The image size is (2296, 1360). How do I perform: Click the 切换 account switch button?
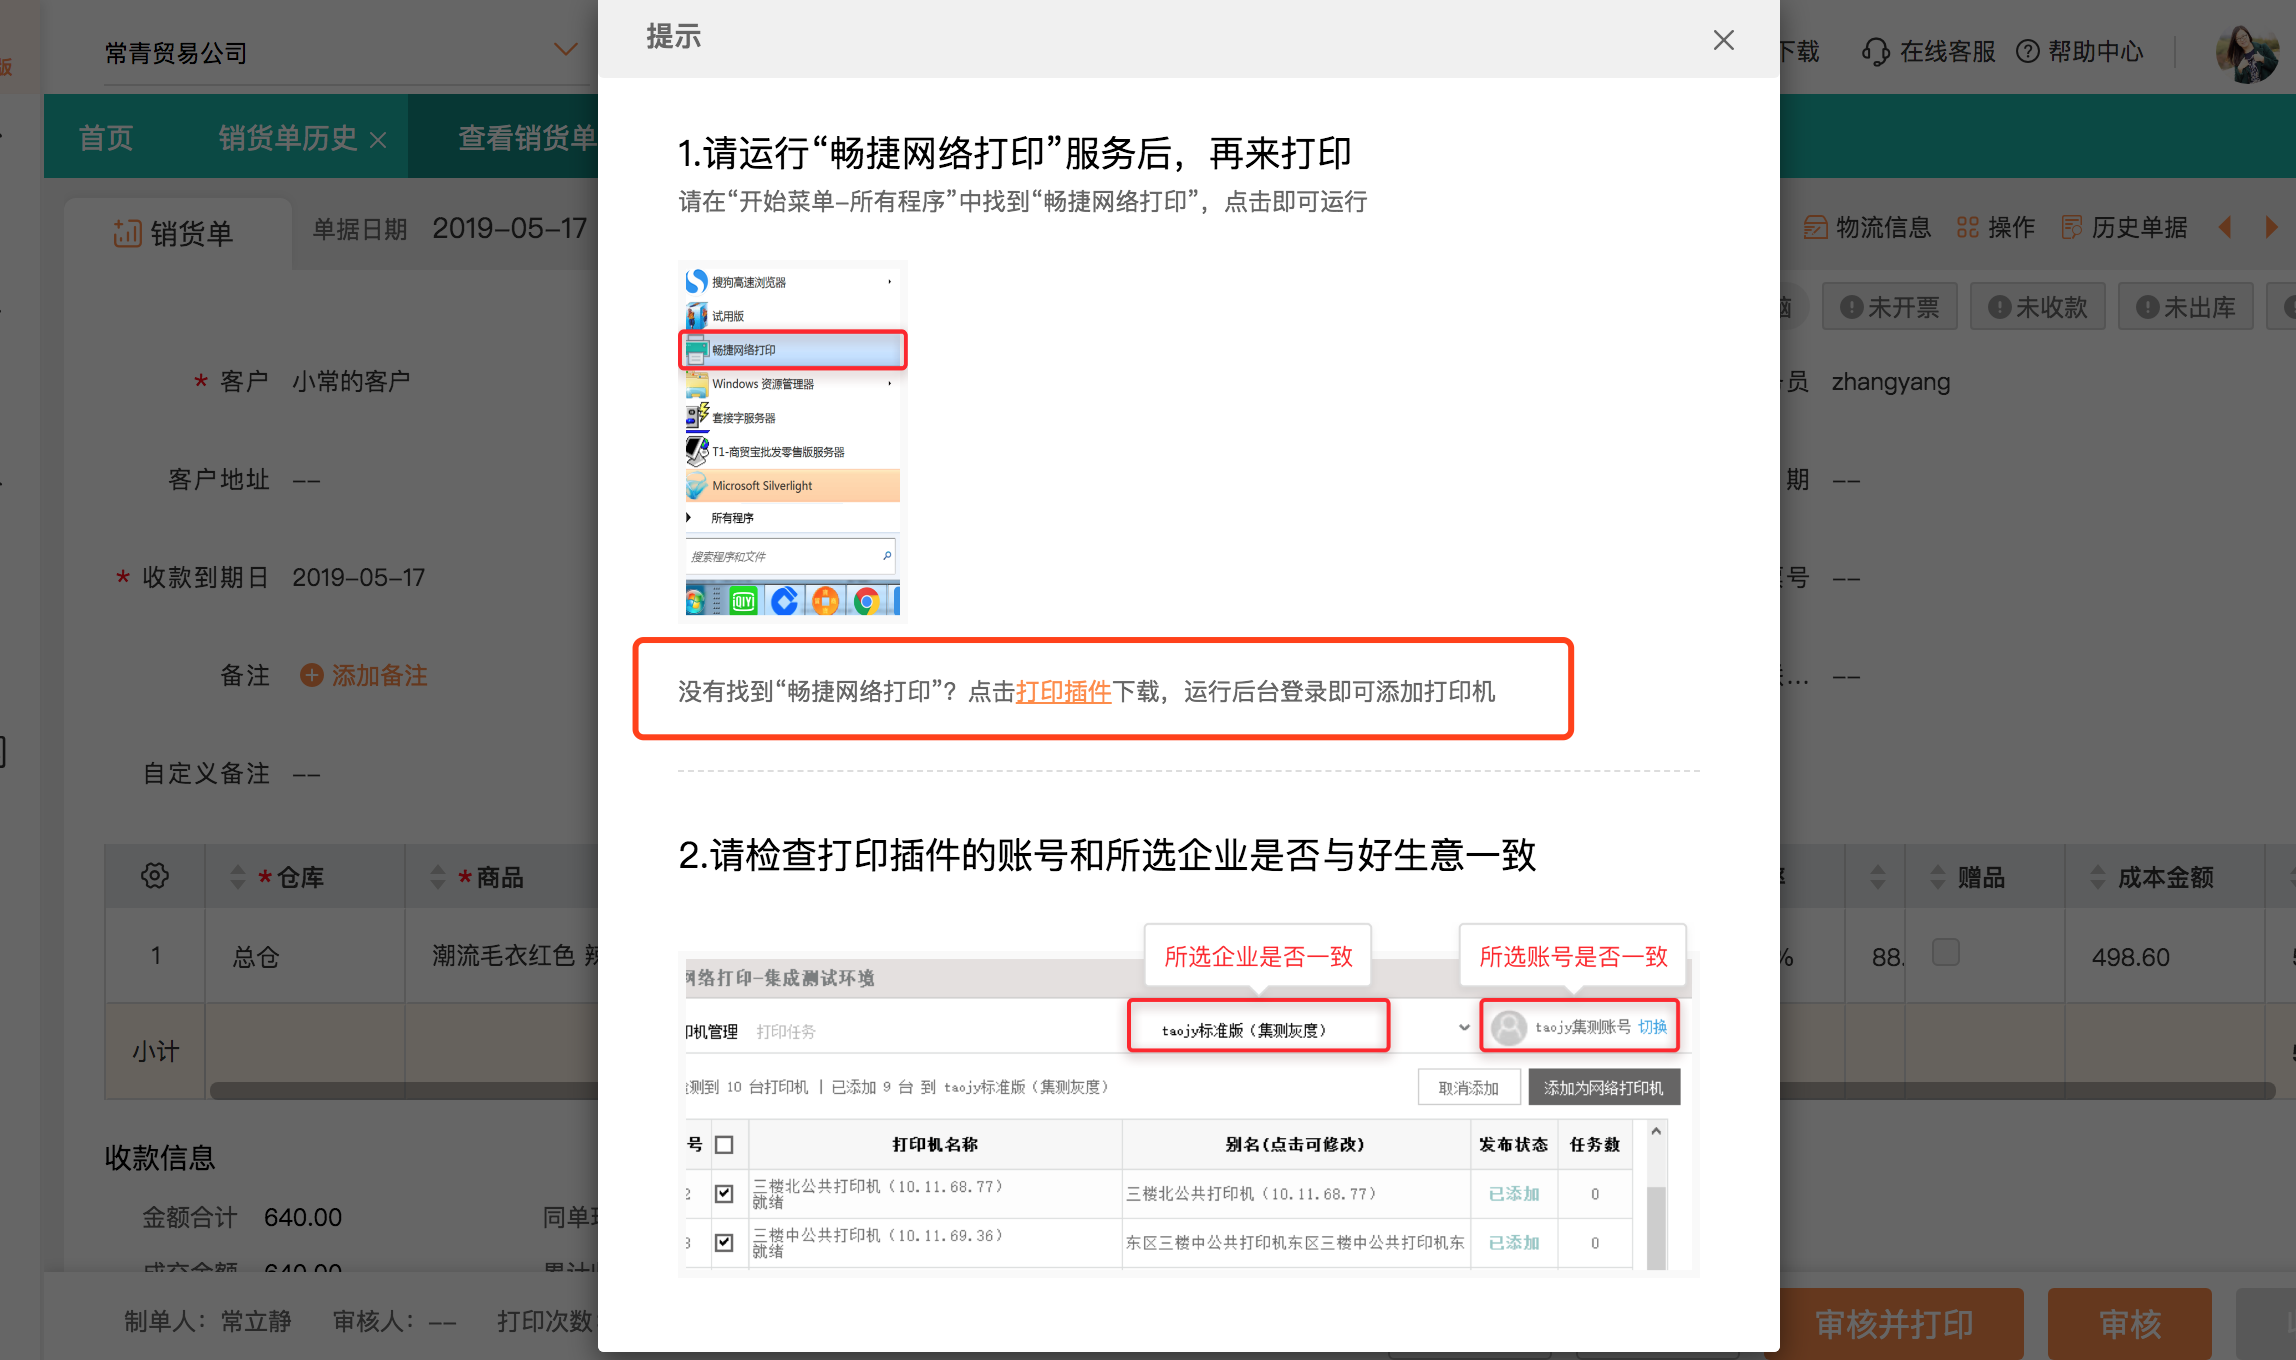[1658, 1025]
